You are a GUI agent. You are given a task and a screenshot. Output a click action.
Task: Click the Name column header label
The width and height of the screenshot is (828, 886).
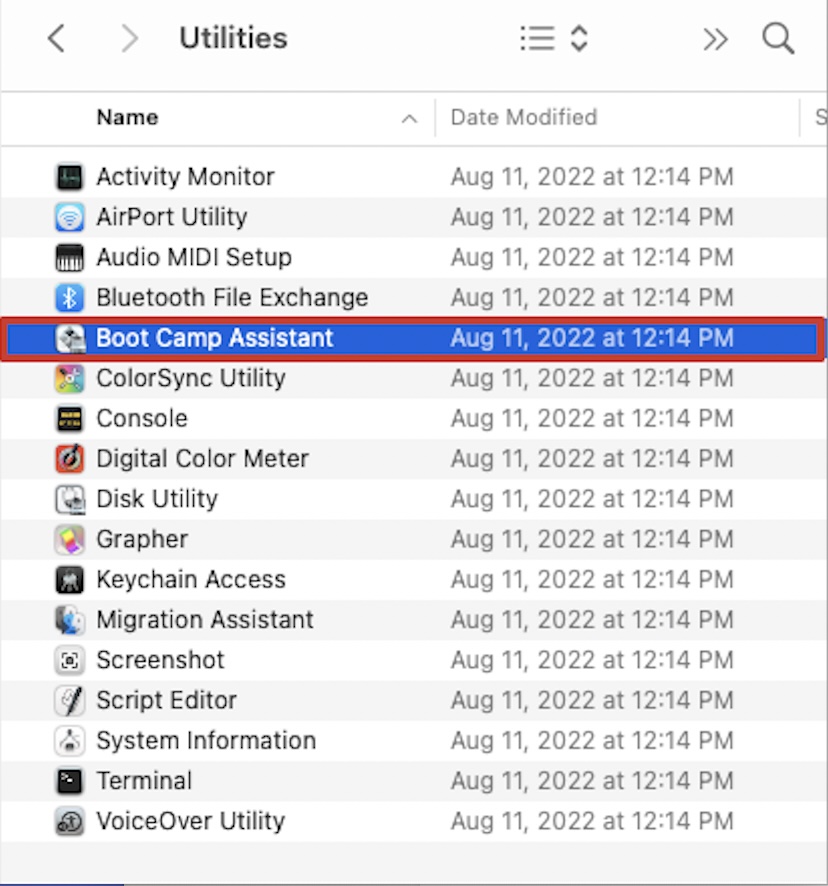click(x=127, y=118)
